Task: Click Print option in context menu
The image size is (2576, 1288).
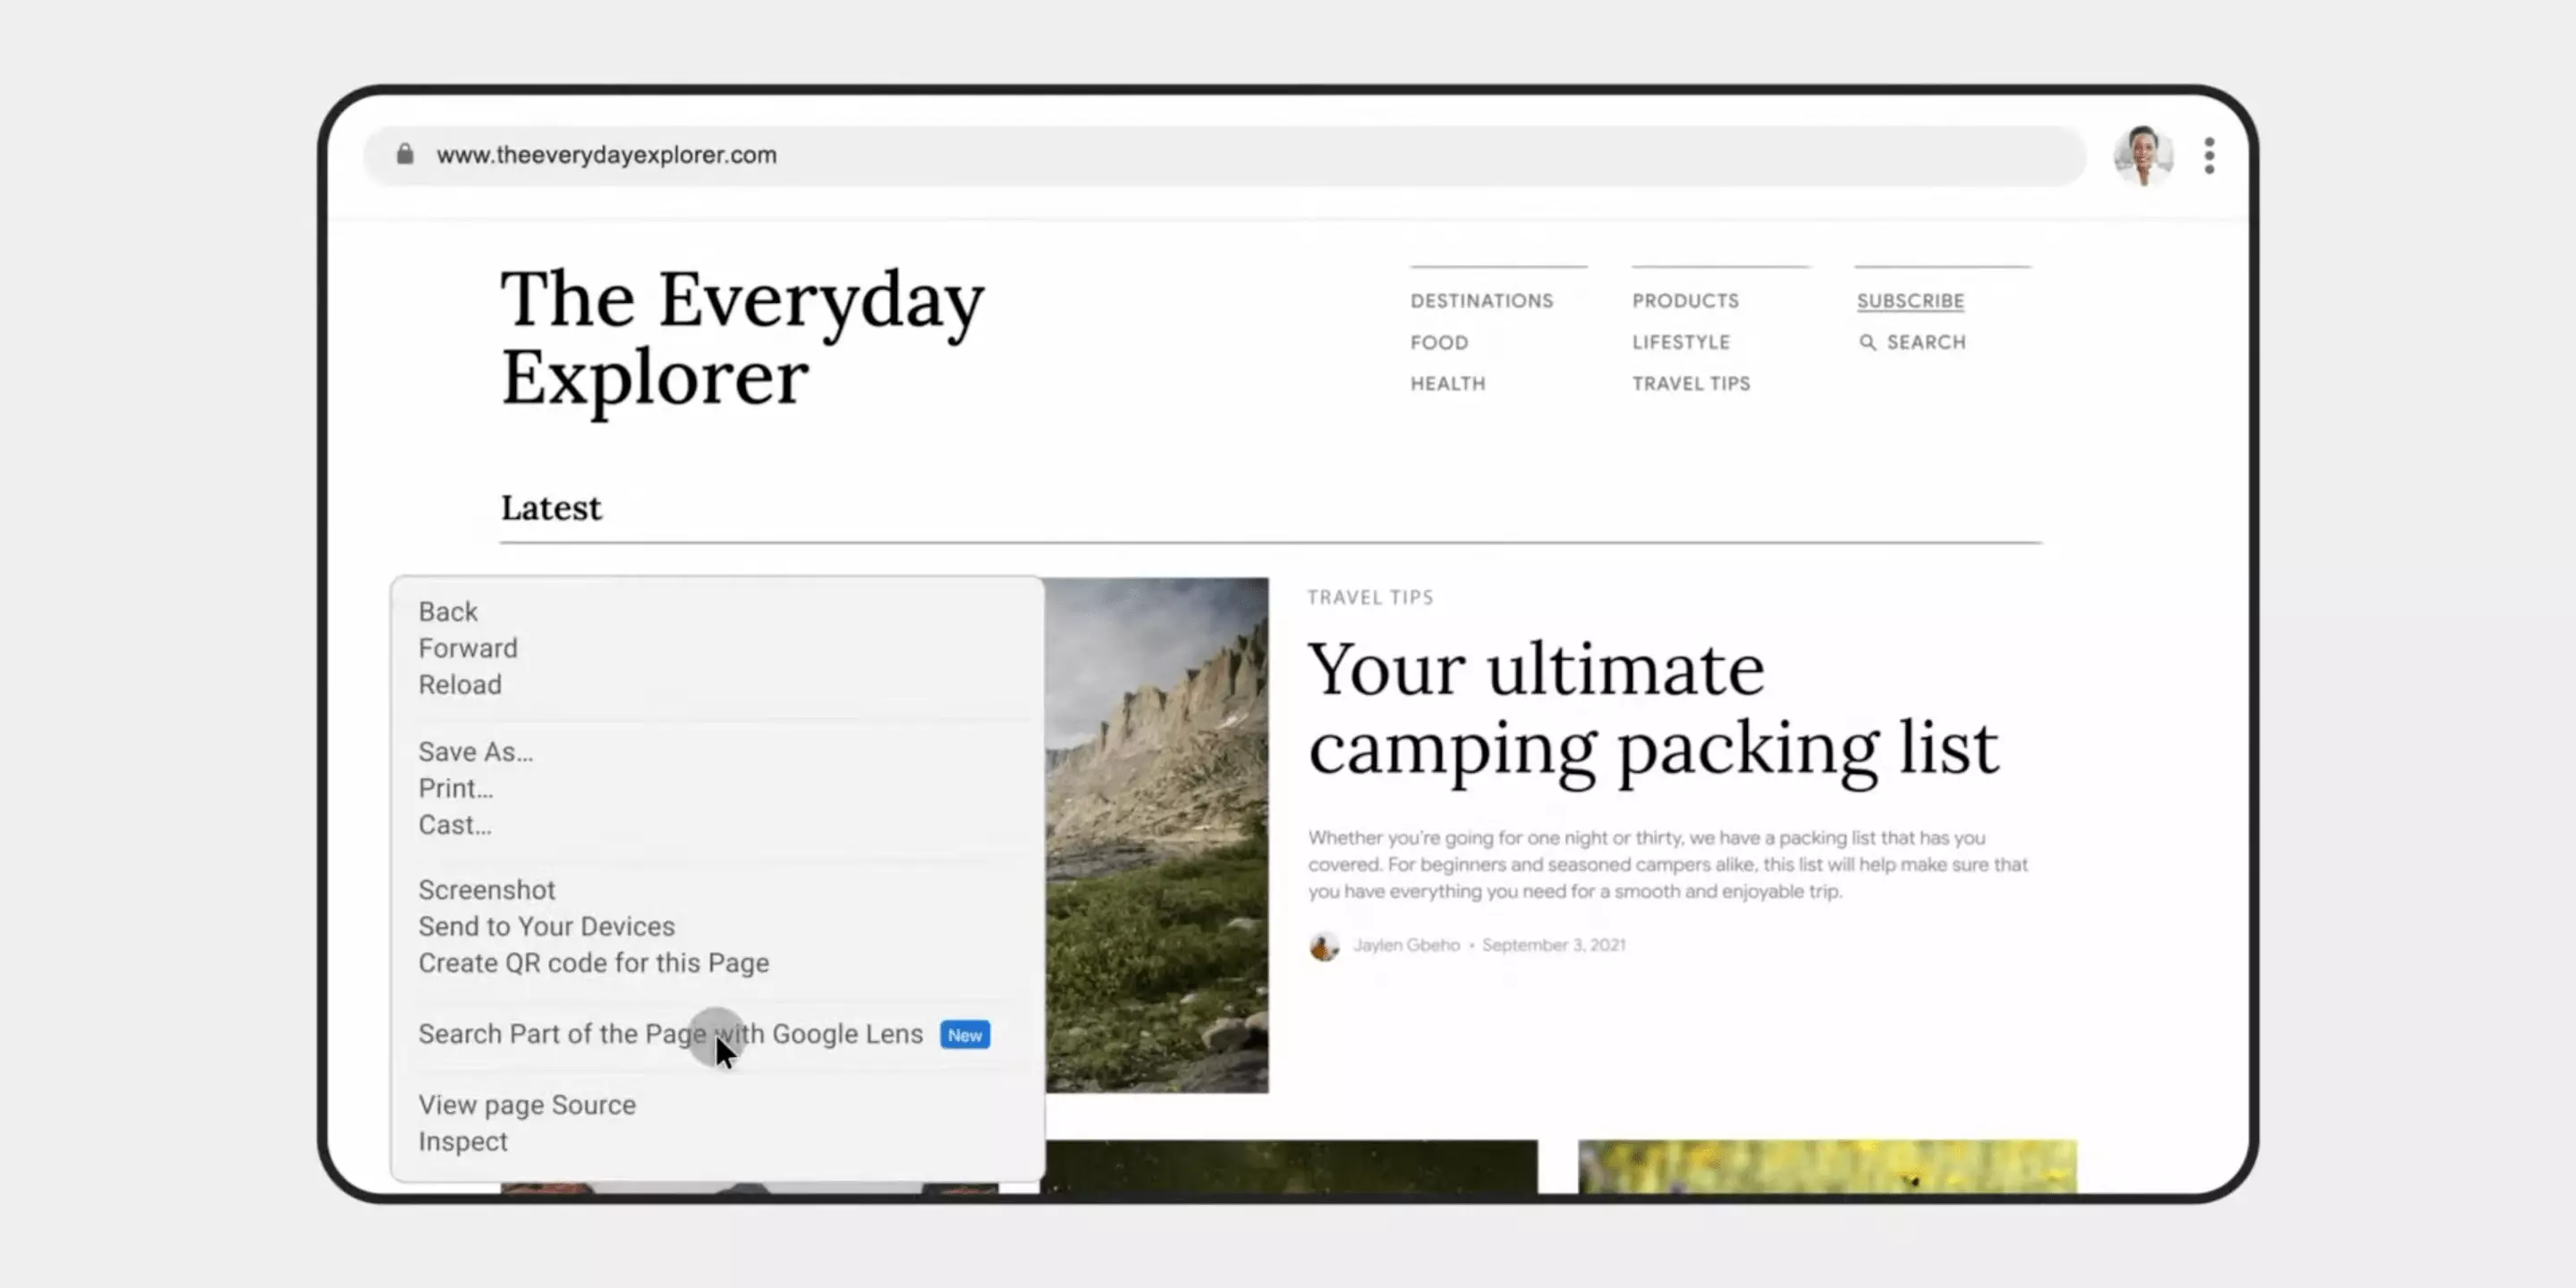Action: pos(455,787)
